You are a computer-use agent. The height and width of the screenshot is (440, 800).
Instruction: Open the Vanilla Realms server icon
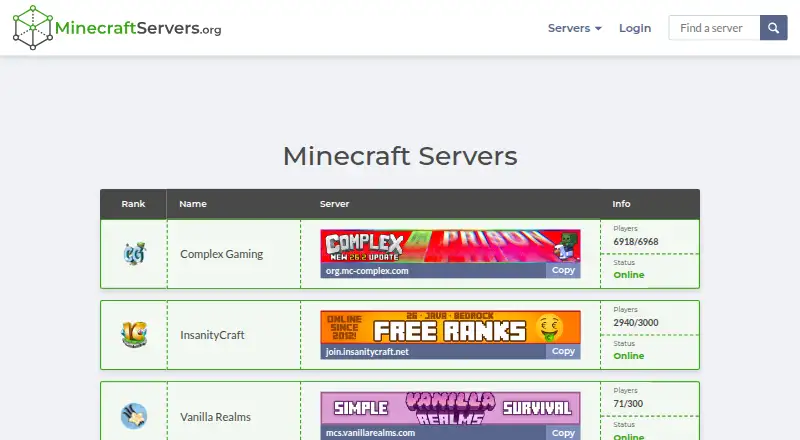(134, 416)
